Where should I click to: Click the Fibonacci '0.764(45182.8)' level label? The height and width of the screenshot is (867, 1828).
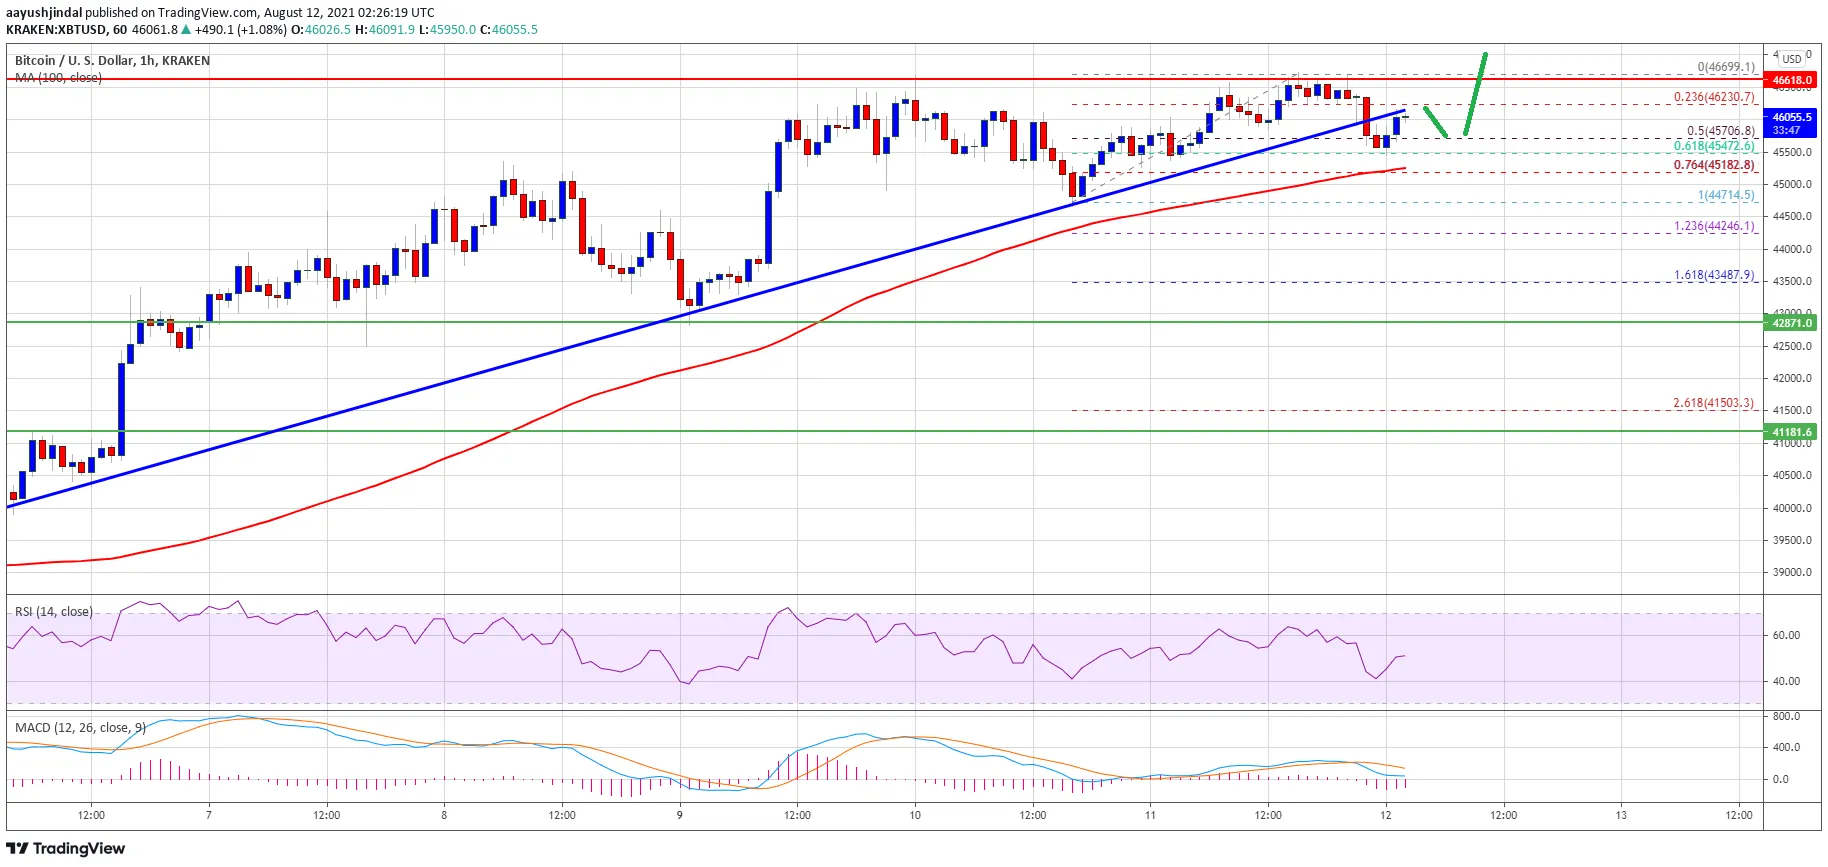pyautogui.click(x=1714, y=165)
